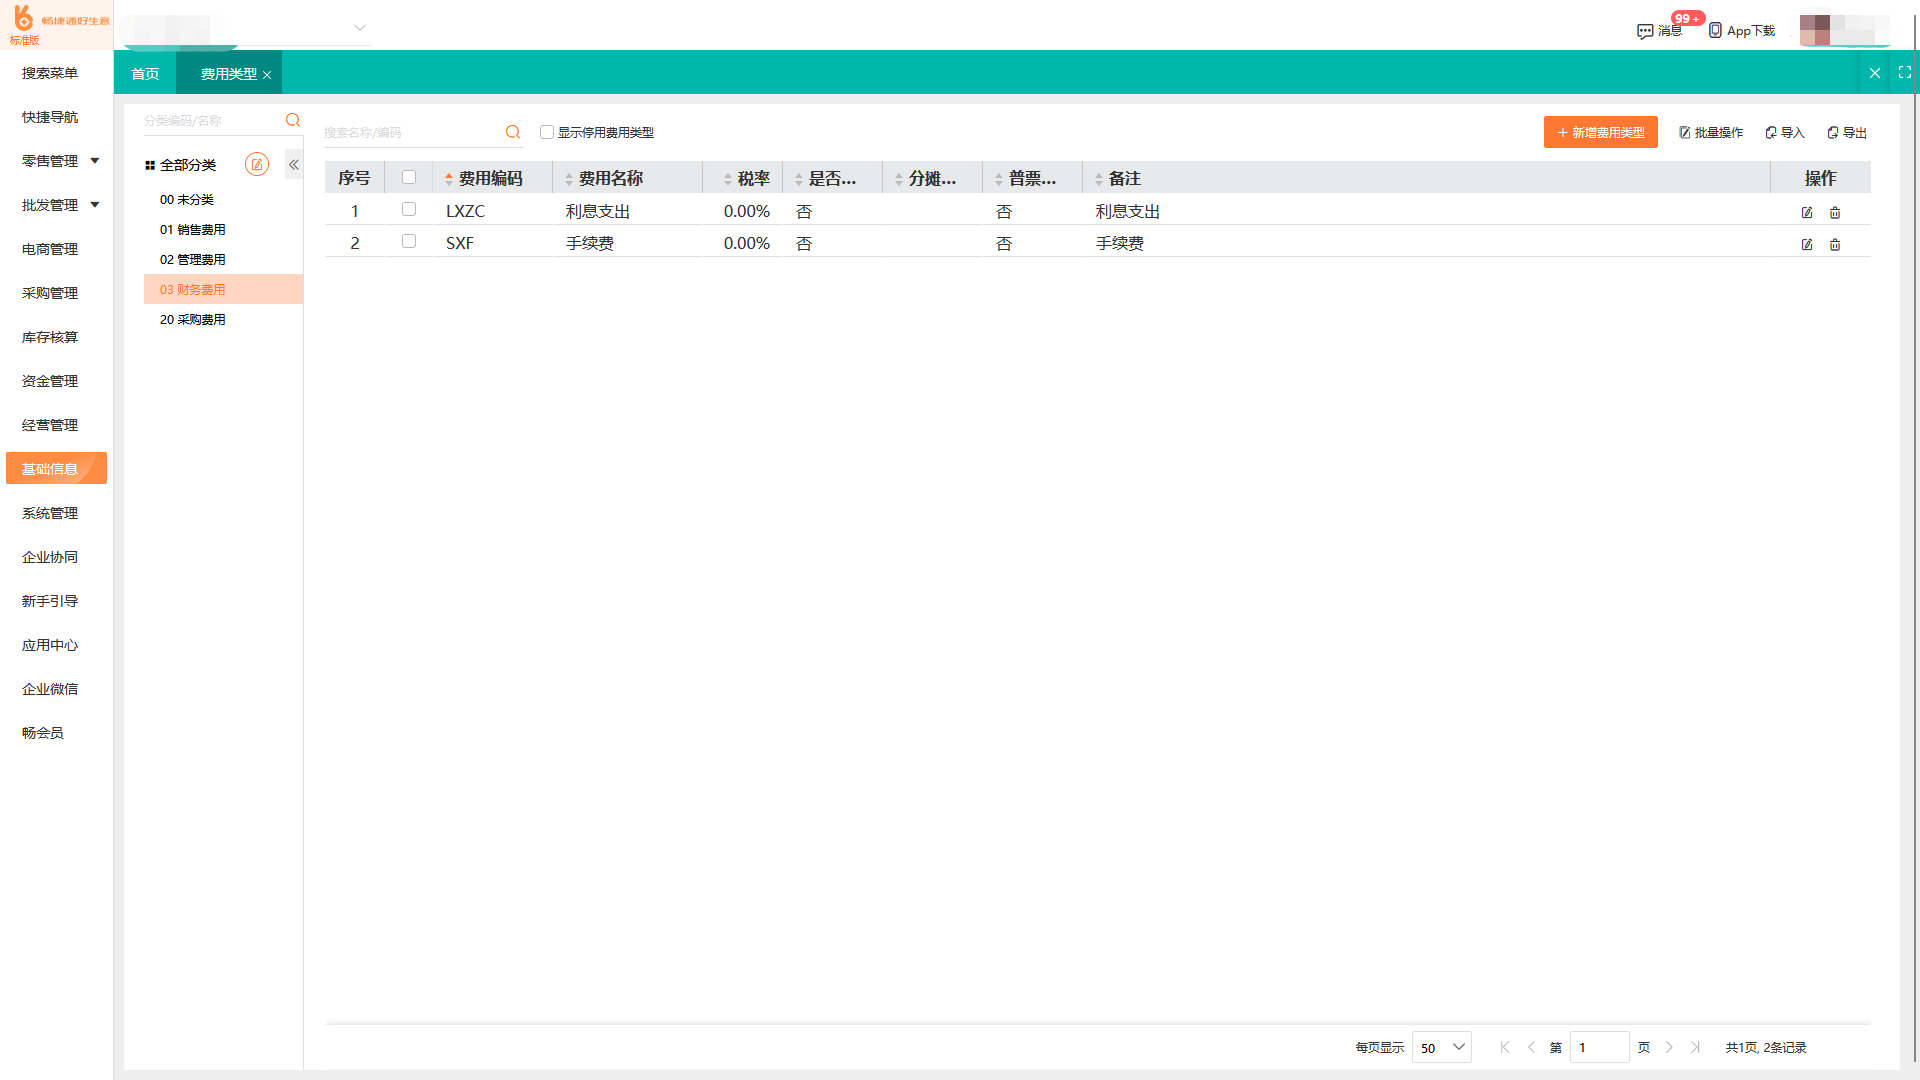Click the 导入 icon button

click(1785, 131)
